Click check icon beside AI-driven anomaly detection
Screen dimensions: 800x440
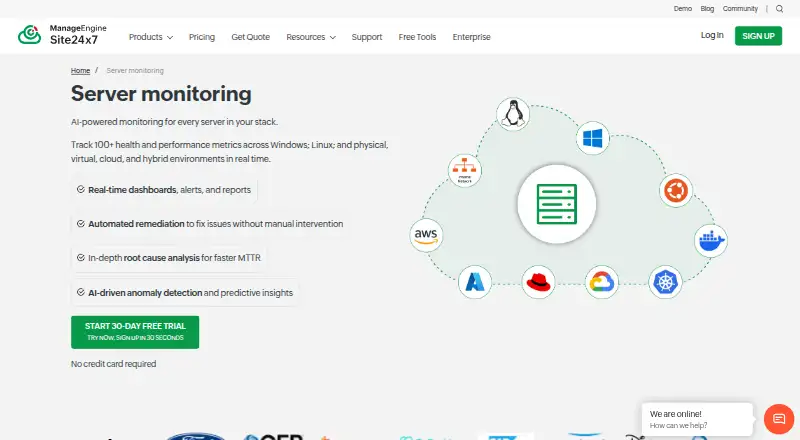pos(81,292)
